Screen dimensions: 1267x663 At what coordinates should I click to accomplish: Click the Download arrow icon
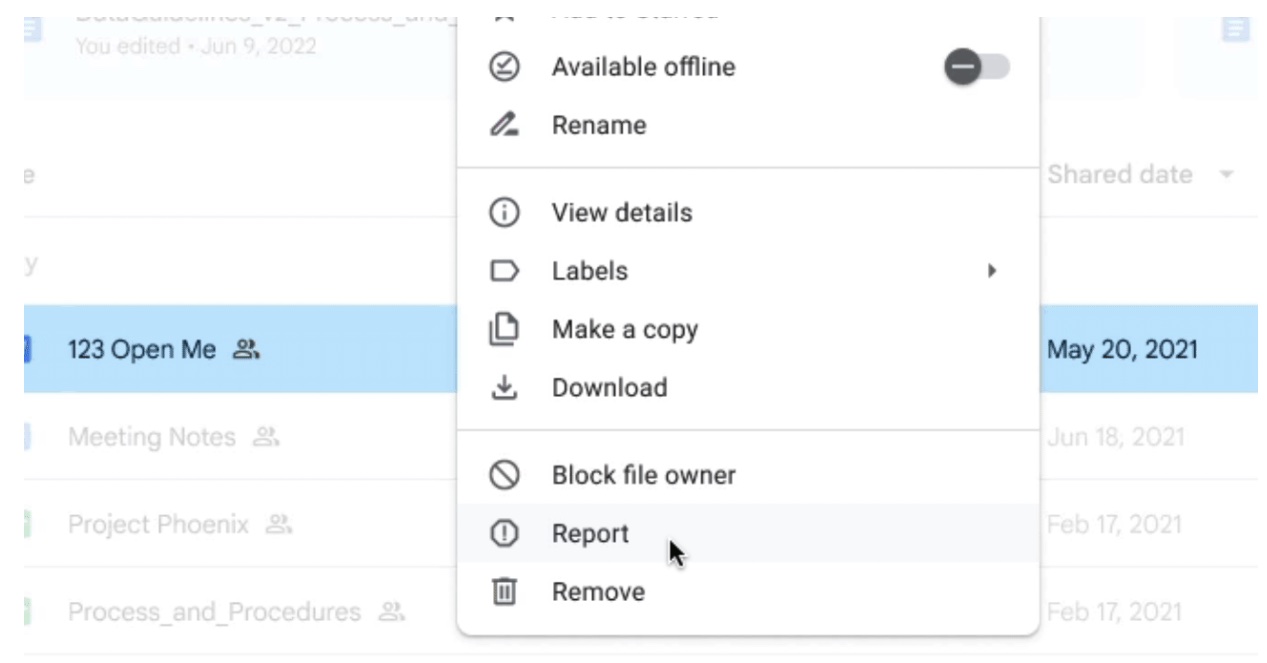[x=504, y=388]
